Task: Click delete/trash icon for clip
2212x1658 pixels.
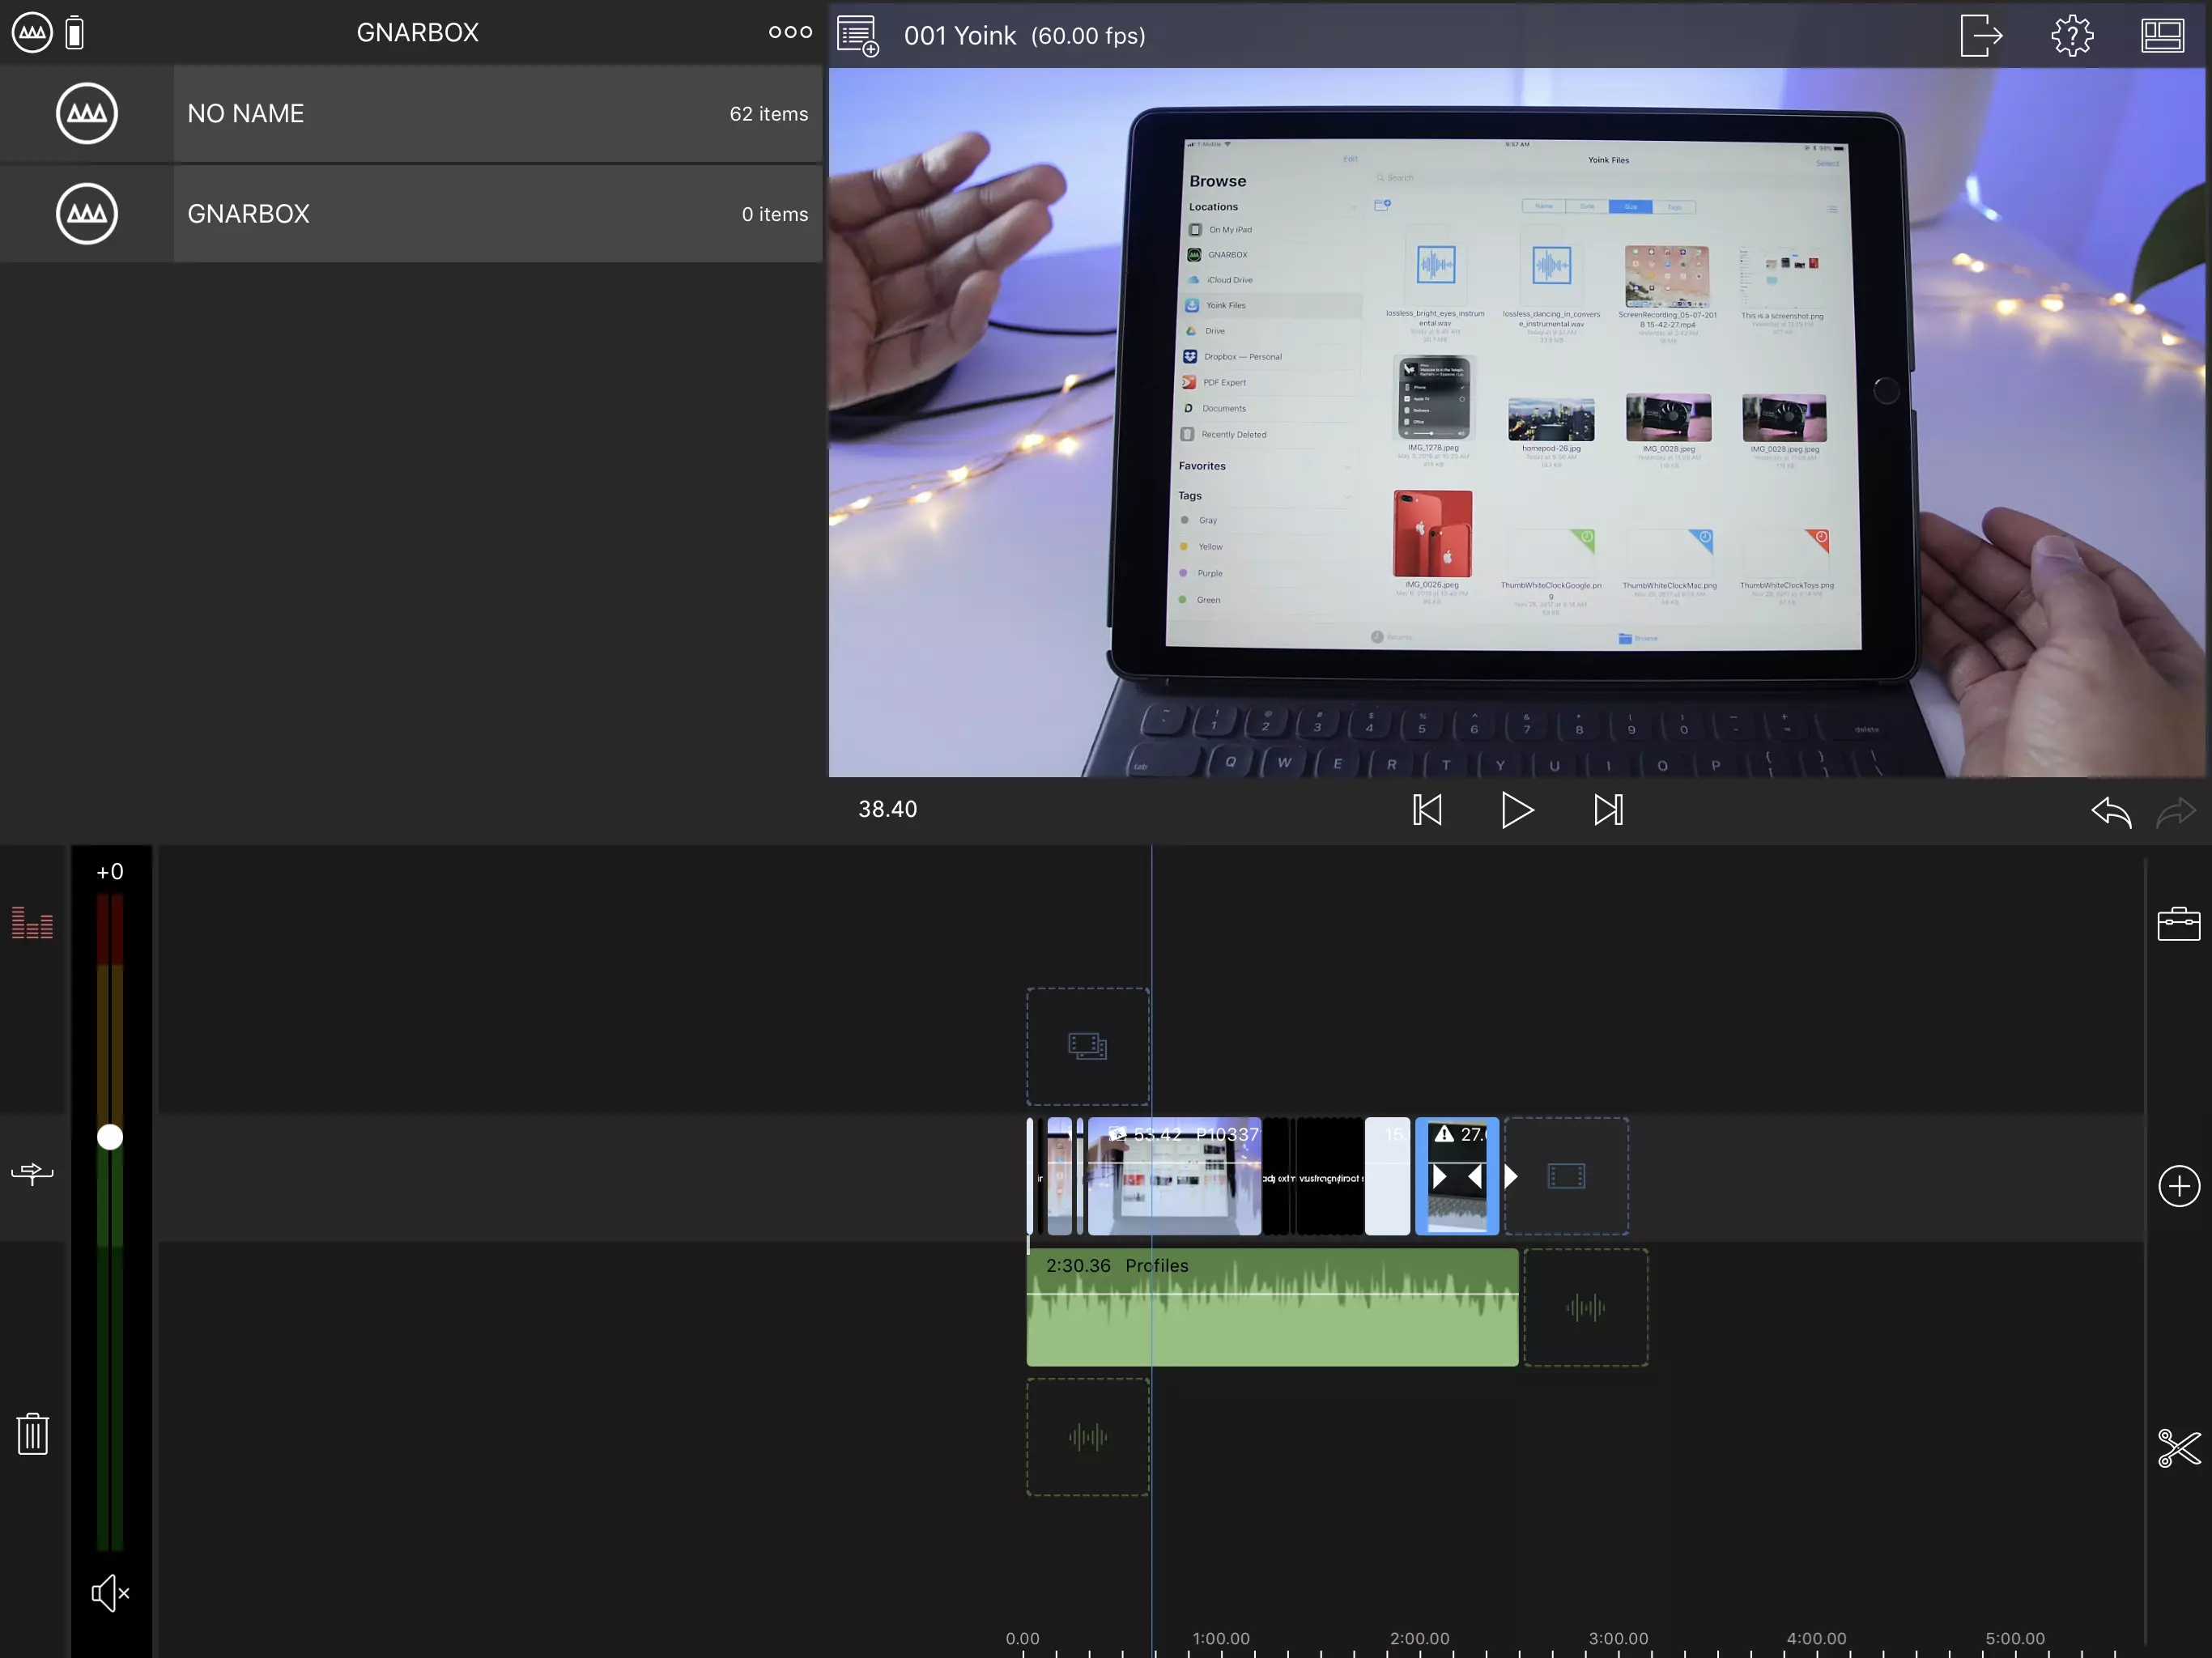Action: coord(32,1431)
